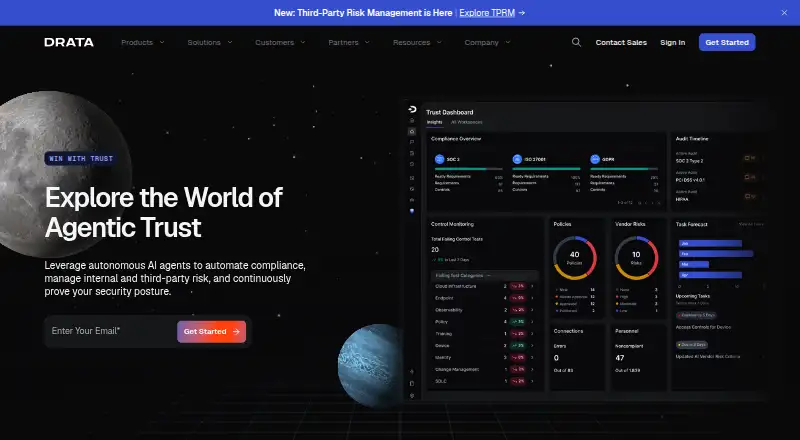The width and height of the screenshot is (800, 440).
Task: Click the SOC 2 green progress bar
Action: coord(468,168)
